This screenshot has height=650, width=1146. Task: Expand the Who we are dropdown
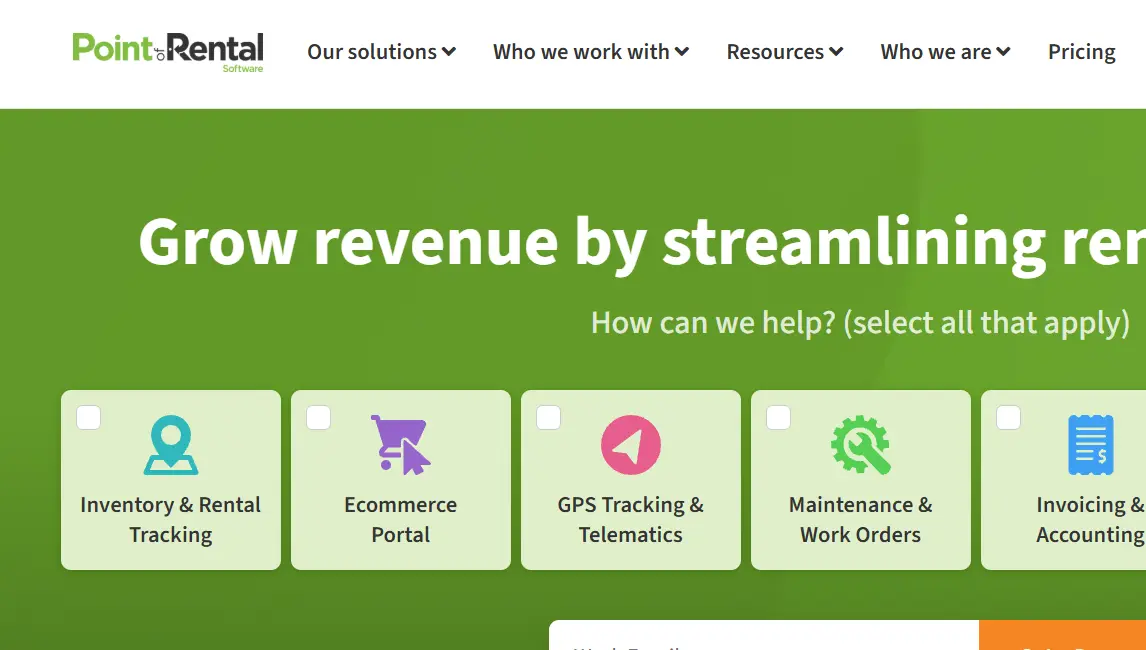[x=944, y=51]
